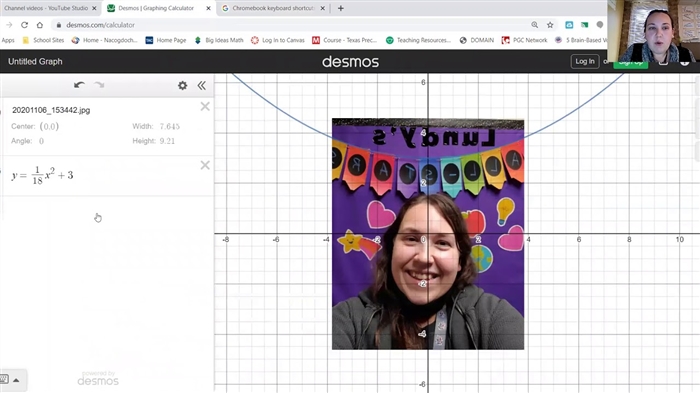The height and width of the screenshot is (393, 700).
Task: Reload the page with refresh icon
Action: point(25,25)
